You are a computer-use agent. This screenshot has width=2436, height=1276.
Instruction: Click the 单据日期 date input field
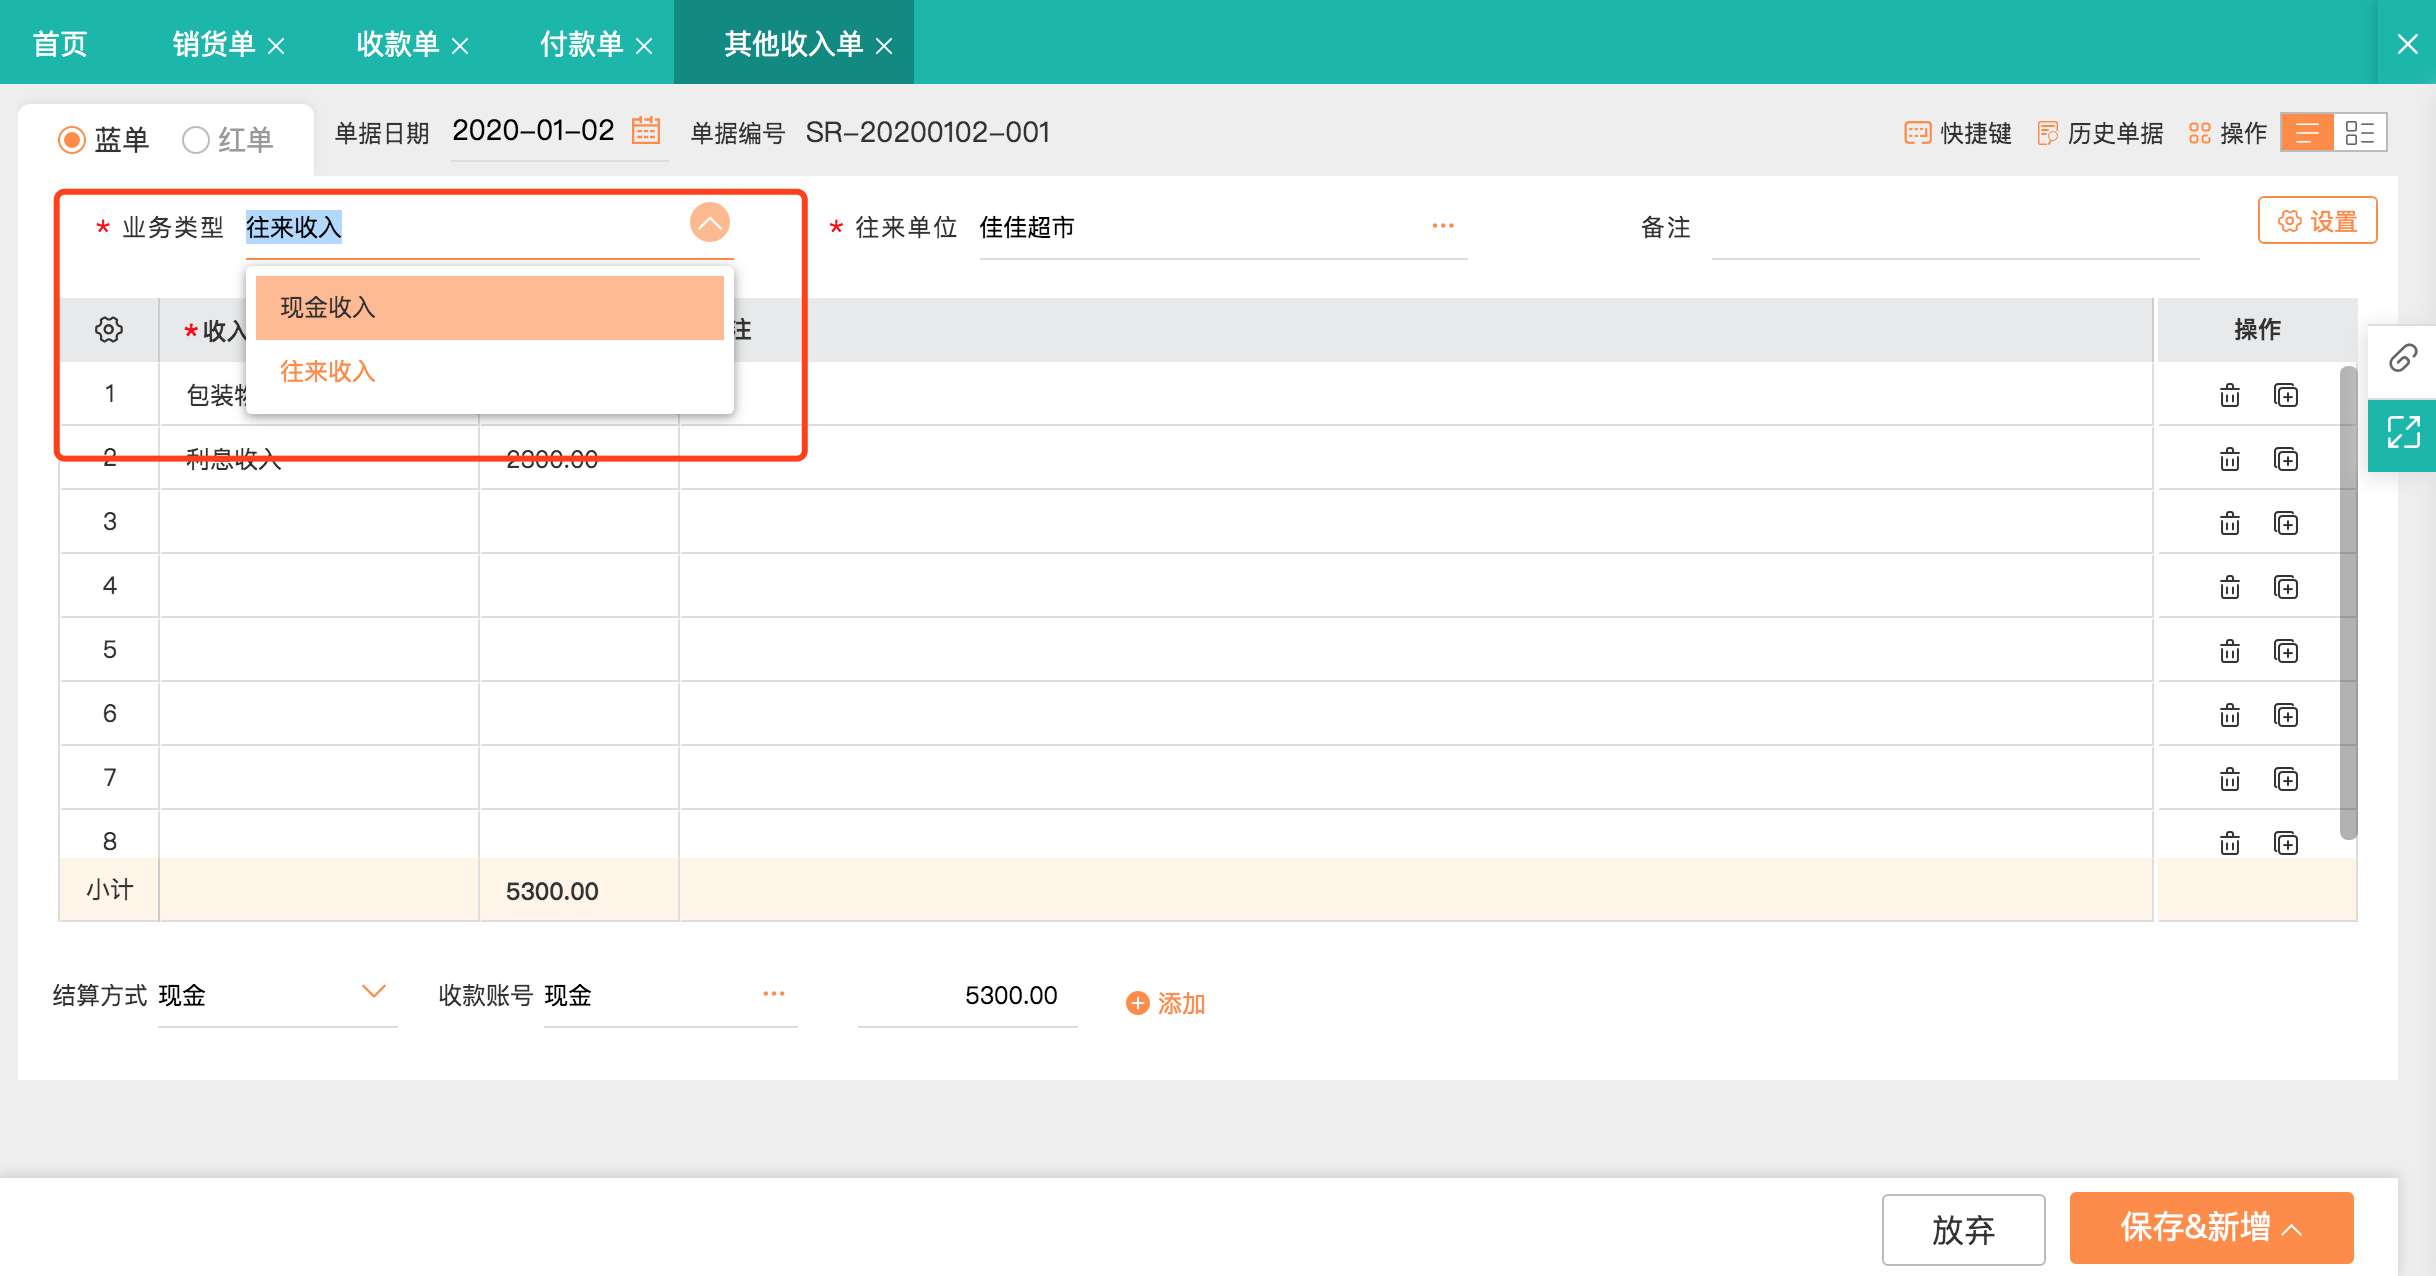pos(532,134)
